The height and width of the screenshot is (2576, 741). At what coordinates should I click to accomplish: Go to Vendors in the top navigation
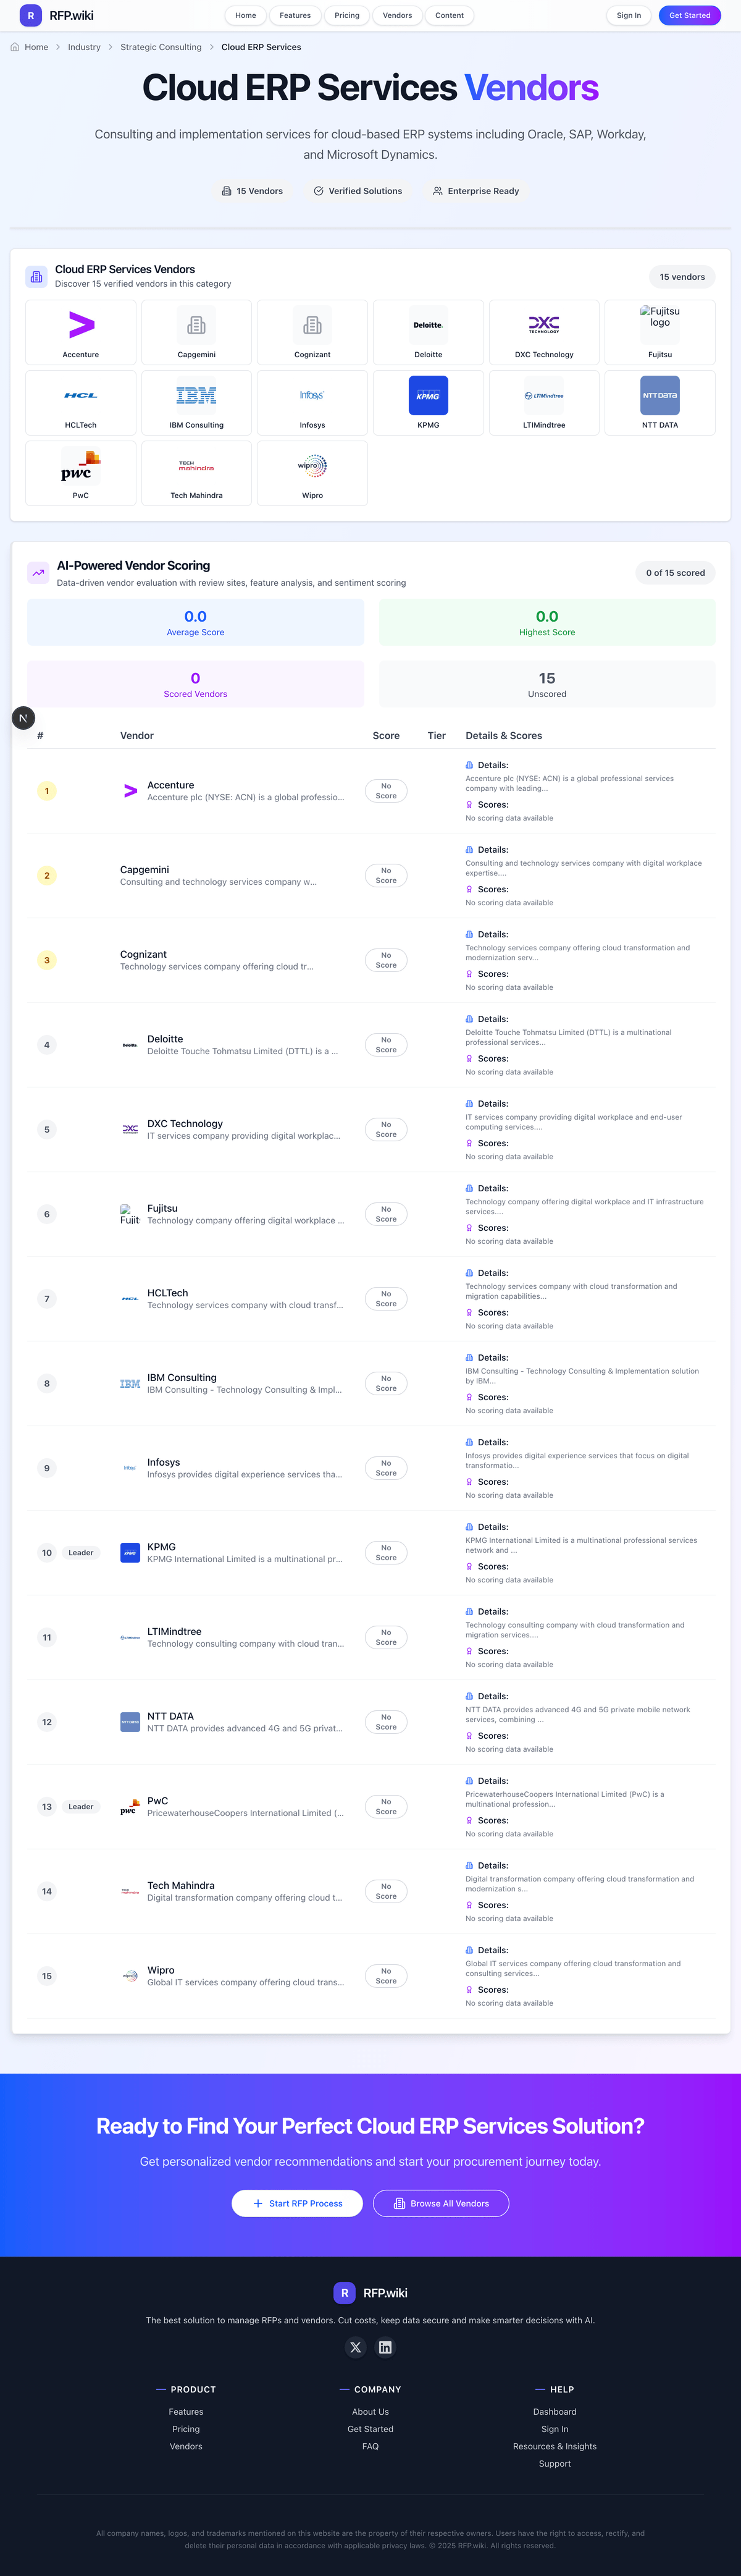397,16
